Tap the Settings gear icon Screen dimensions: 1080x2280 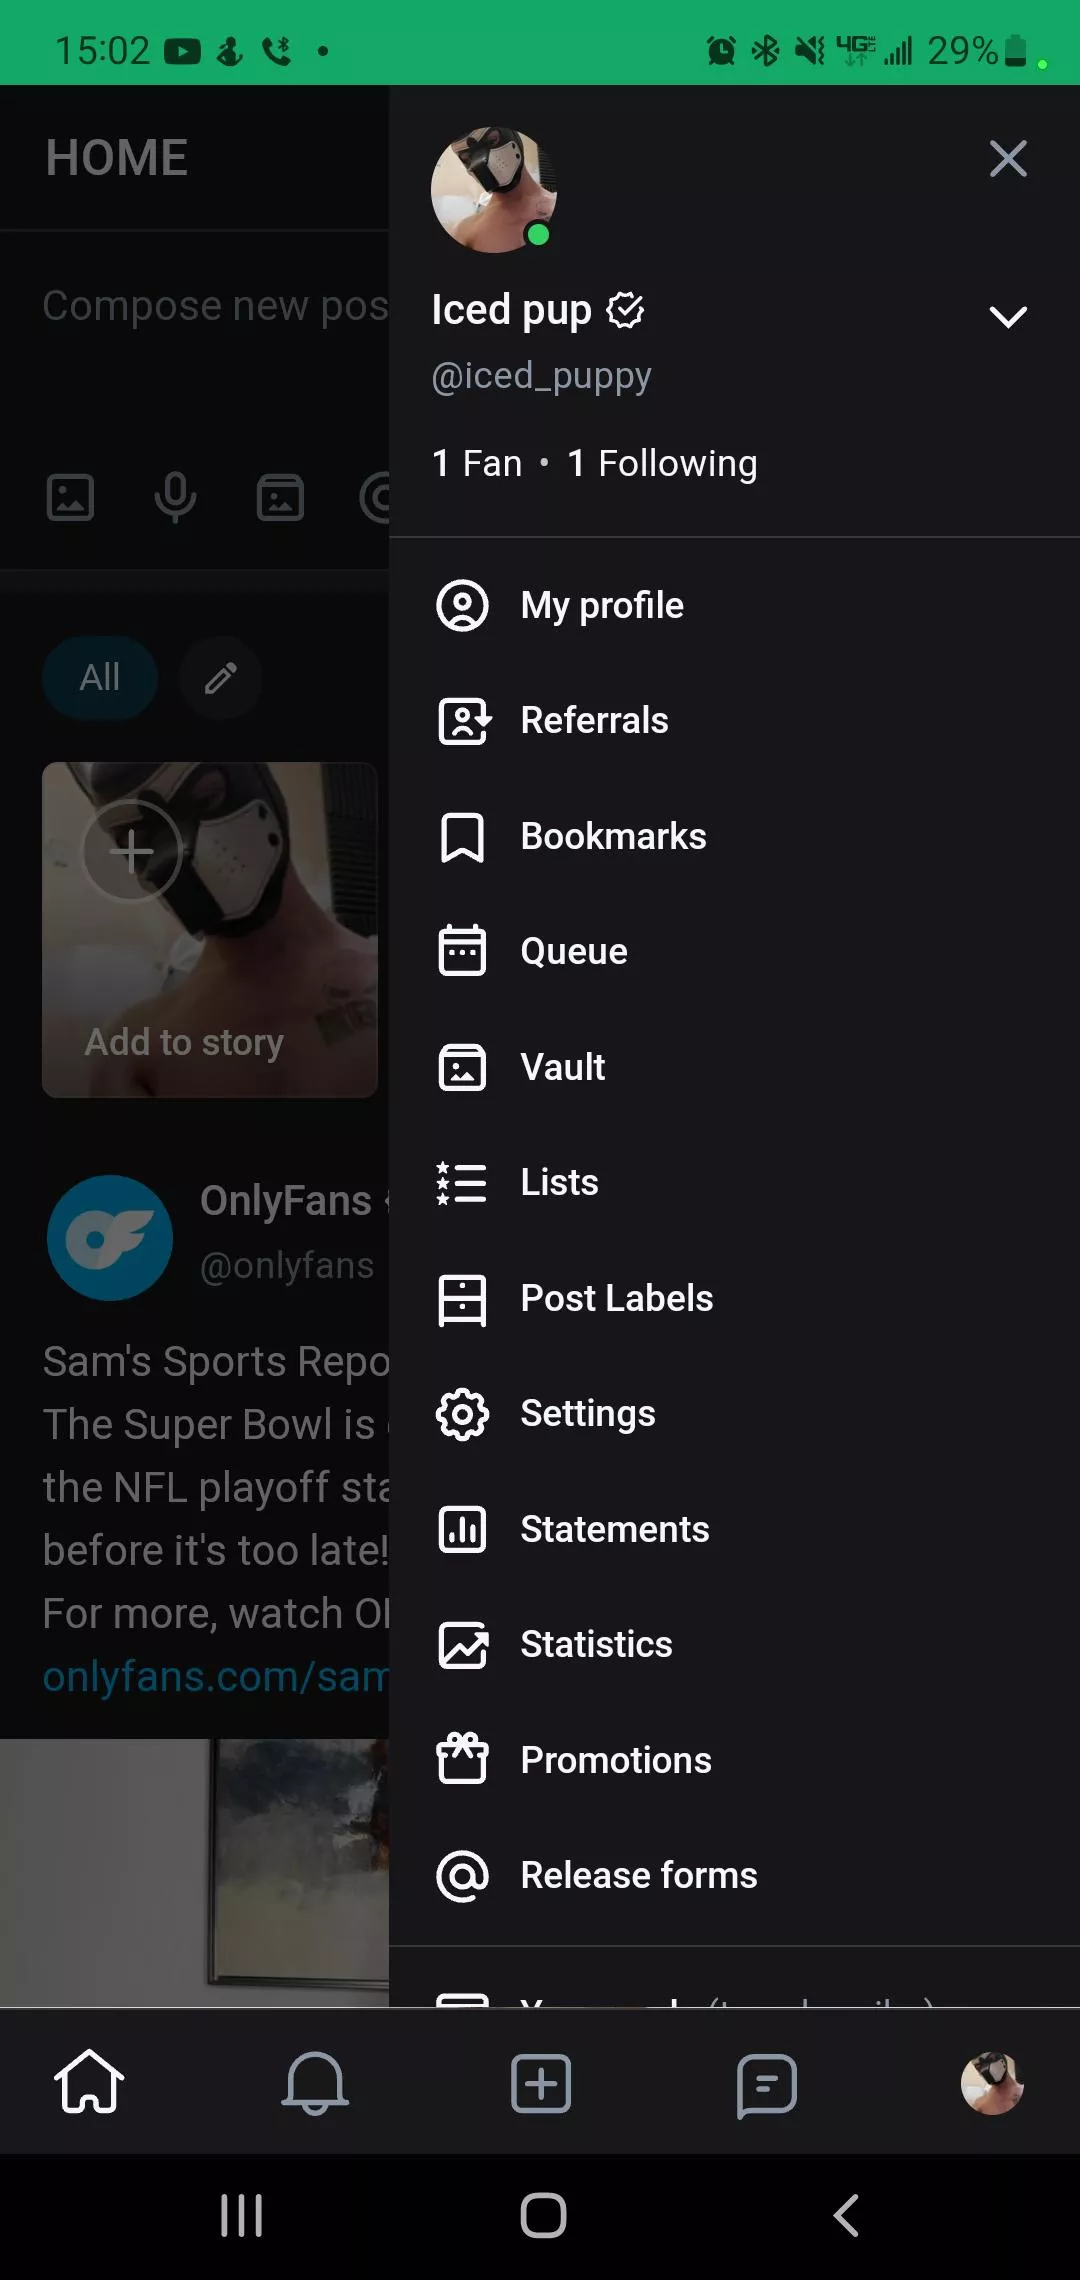pyautogui.click(x=462, y=1414)
